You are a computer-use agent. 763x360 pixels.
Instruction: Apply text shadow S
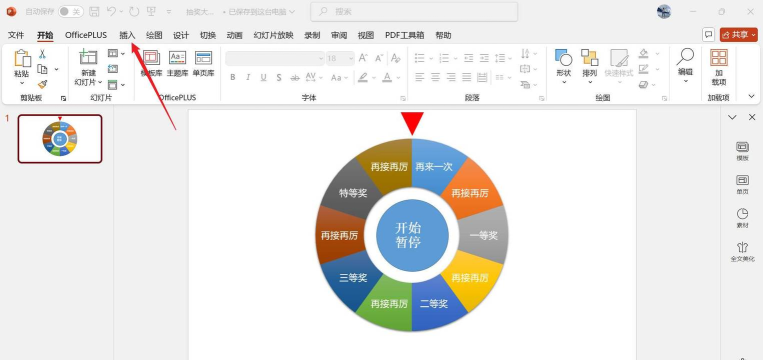[279, 77]
